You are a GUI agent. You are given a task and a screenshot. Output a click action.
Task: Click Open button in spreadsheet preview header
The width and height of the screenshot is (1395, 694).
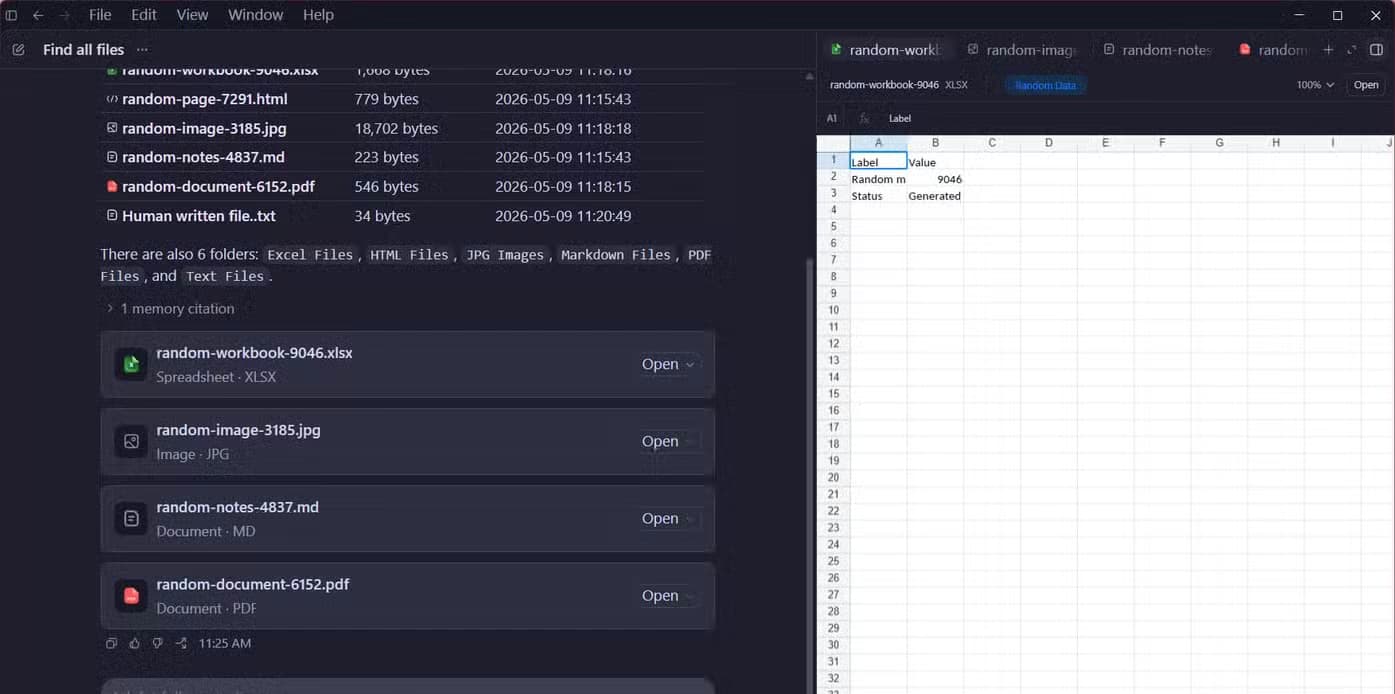pyautogui.click(x=1366, y=85)
